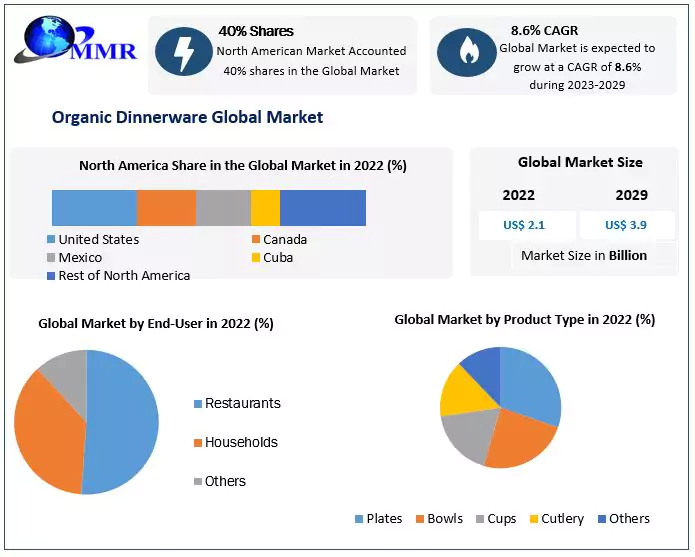The height and width of the screenshot is (557, 695).
Task: Click the Households legend marker
Action: tap(198, 443)
